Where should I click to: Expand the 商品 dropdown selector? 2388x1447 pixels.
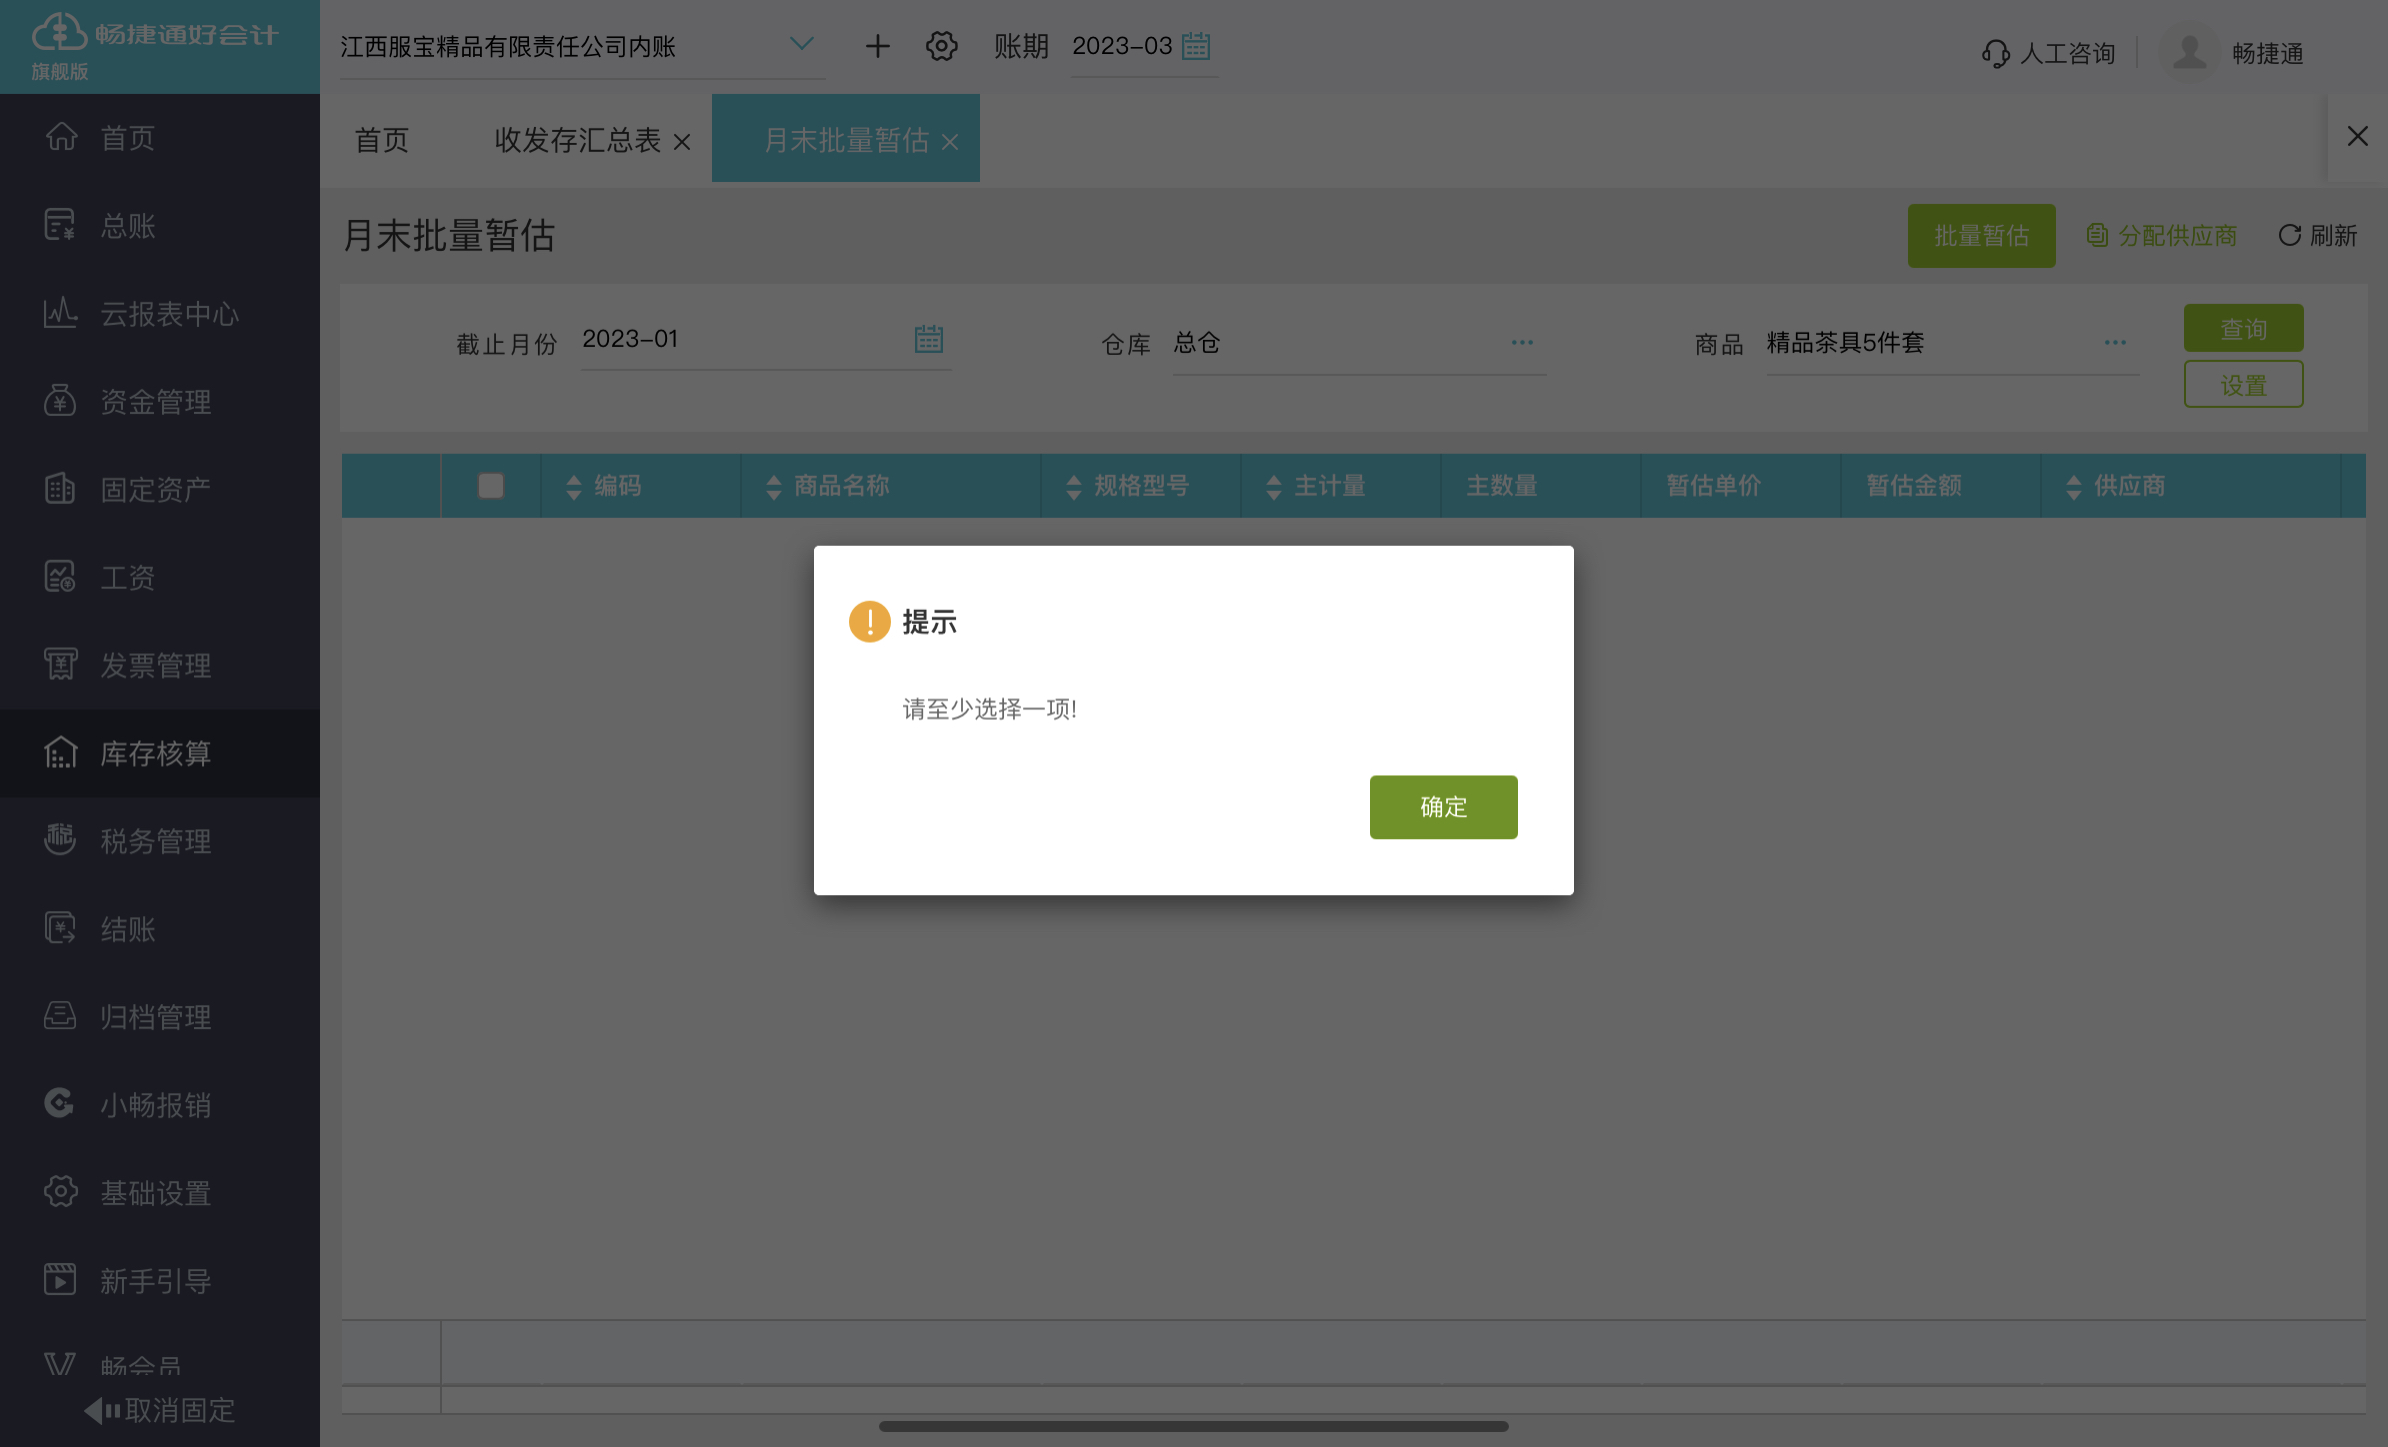coord(2117,343)
